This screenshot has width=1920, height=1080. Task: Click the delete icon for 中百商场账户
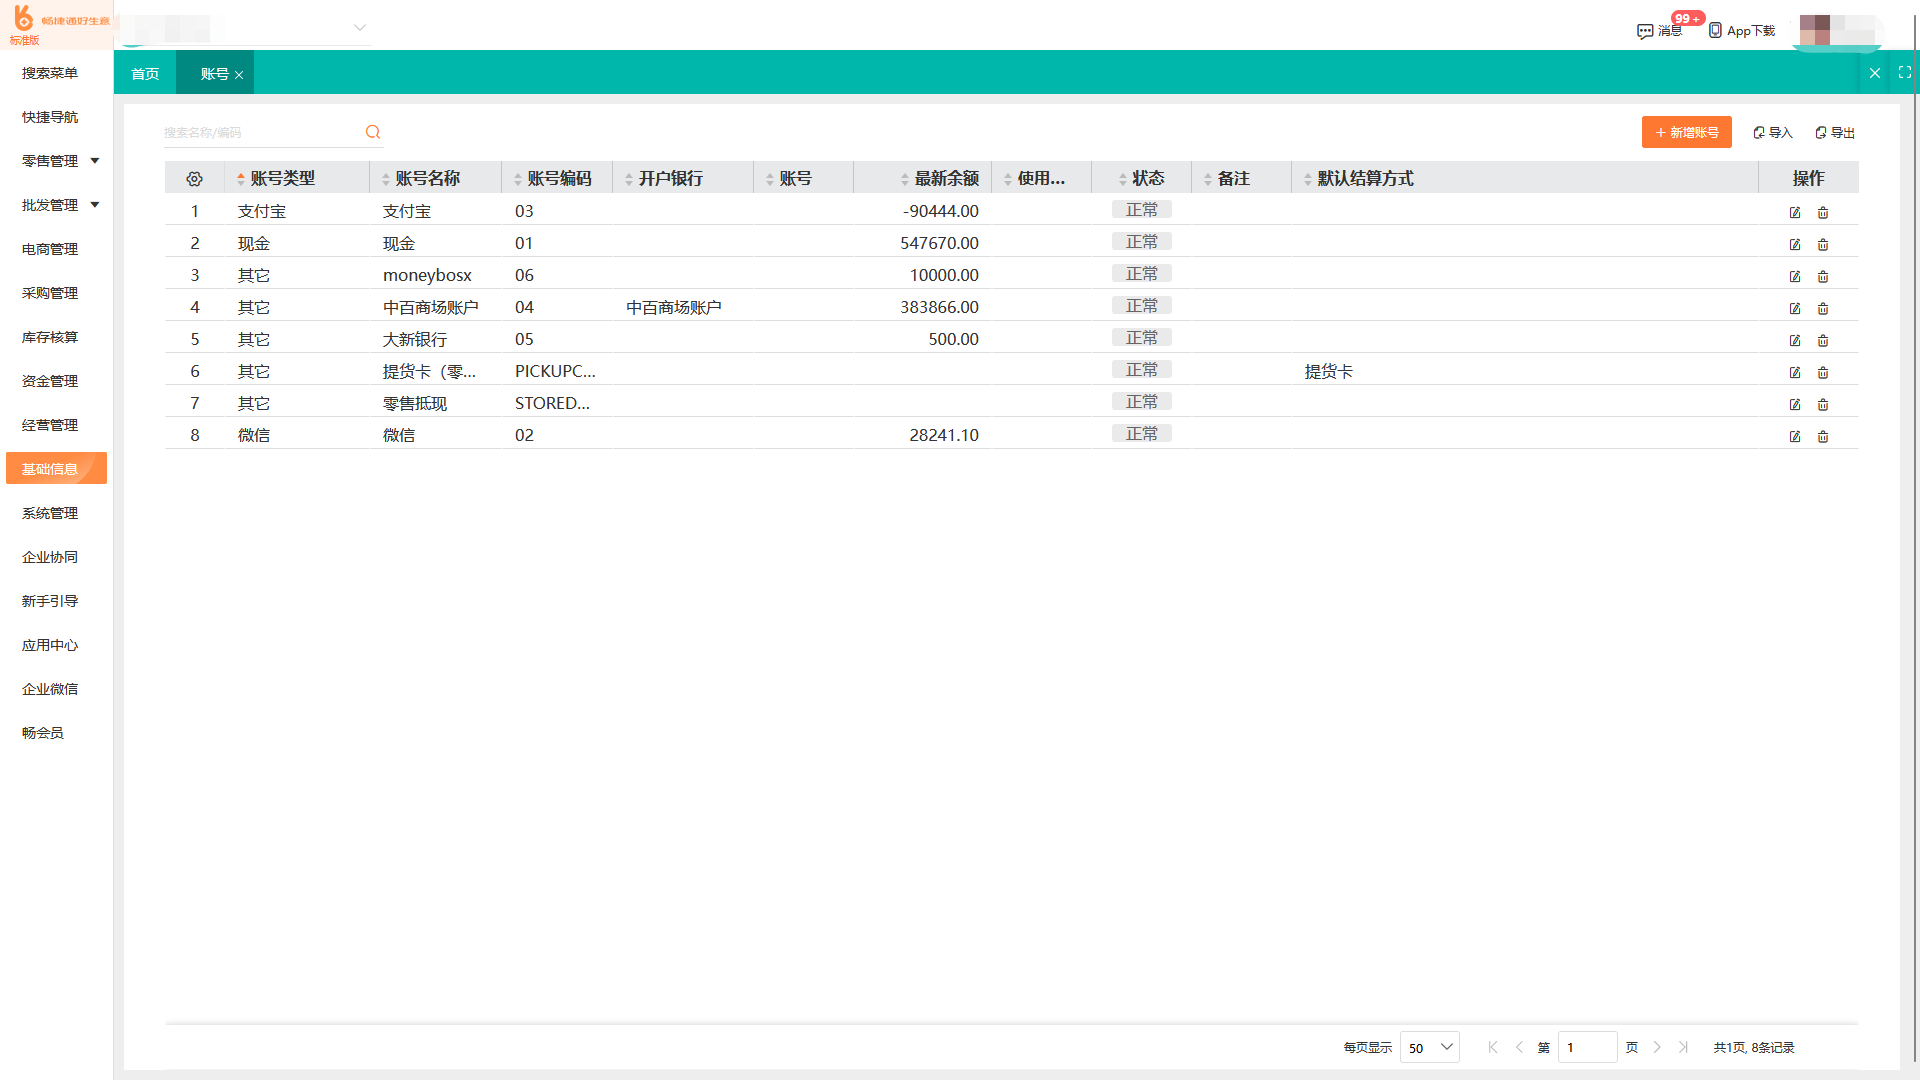[1822, 307]
